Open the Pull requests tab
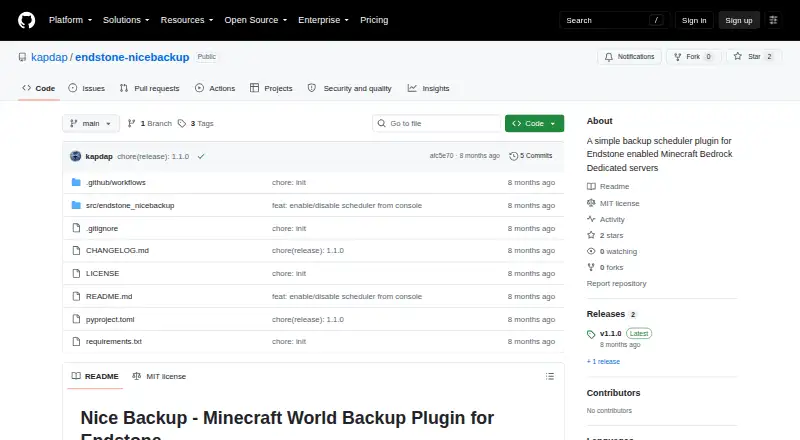Image resolution: width=800 pixels, height=440 pixels. pyautogui.click(x=149, y=88)
